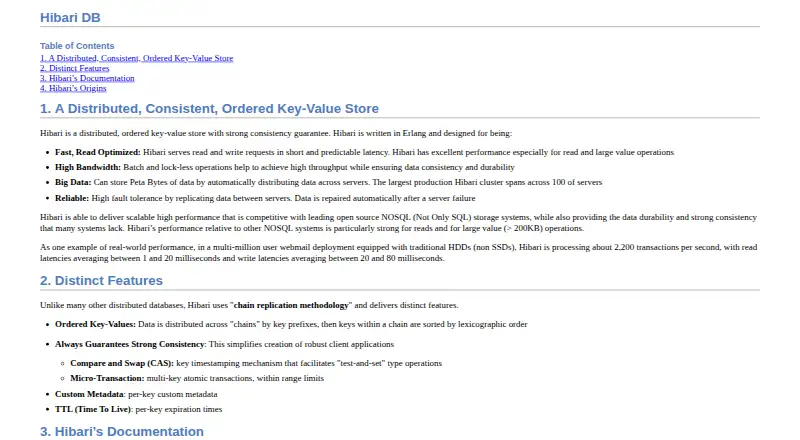Click the section 2 "Distinct Features" heading

pos(102,281)
